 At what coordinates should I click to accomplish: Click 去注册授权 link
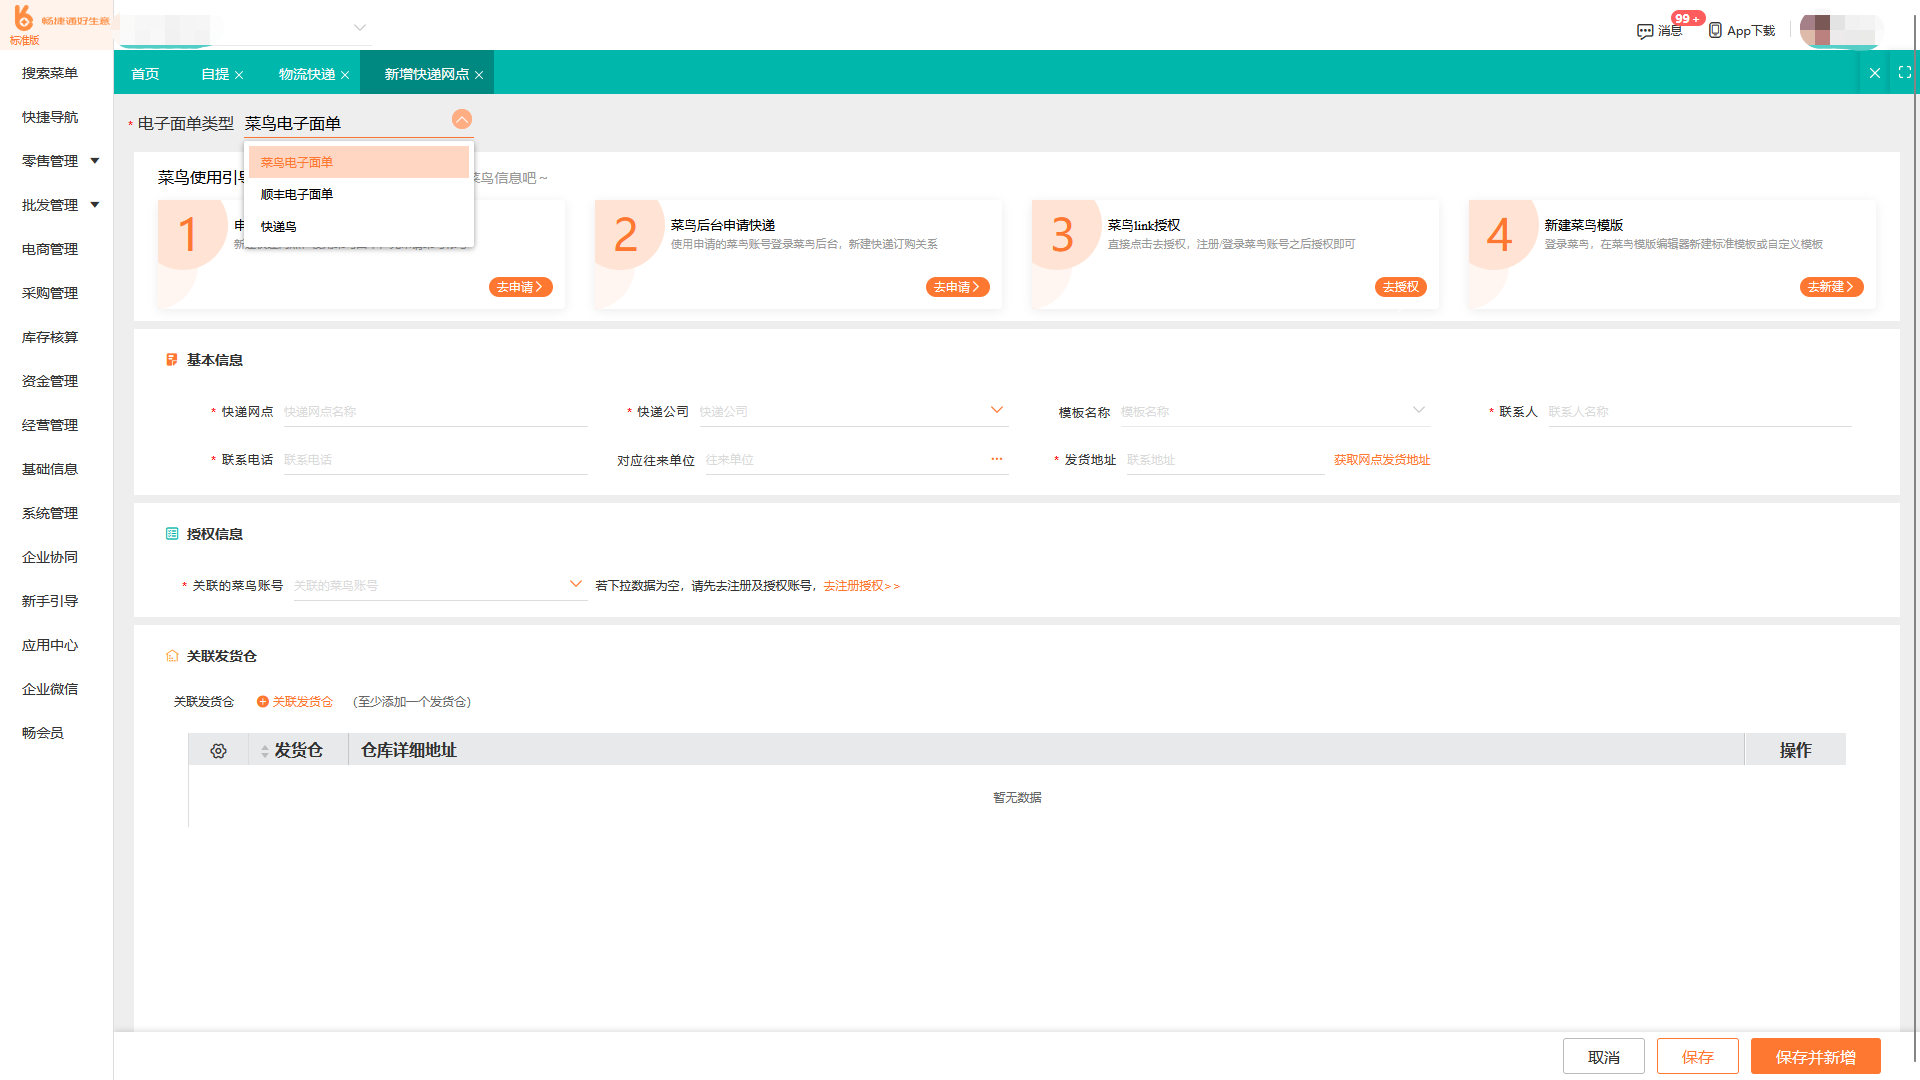(x=858, y=585)
